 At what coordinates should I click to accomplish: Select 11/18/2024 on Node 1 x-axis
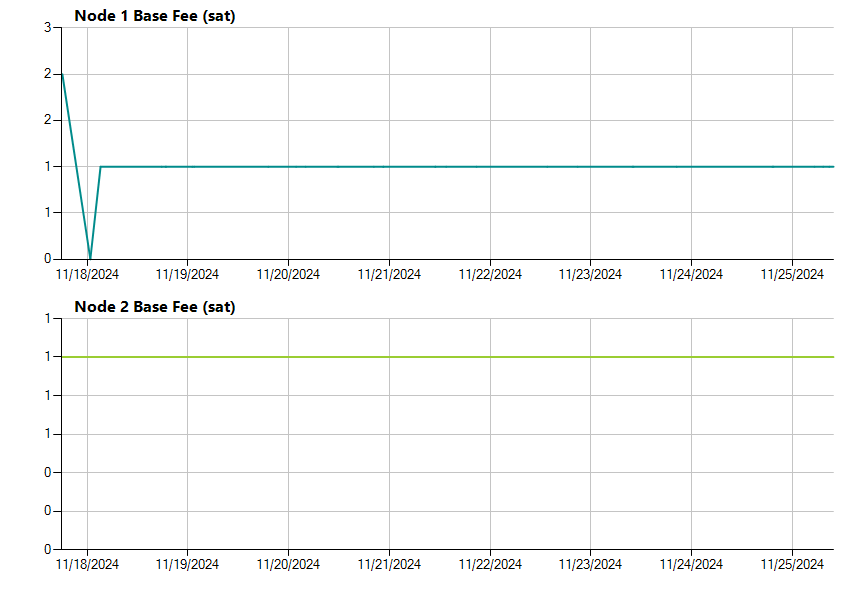[x=87, y=274]
